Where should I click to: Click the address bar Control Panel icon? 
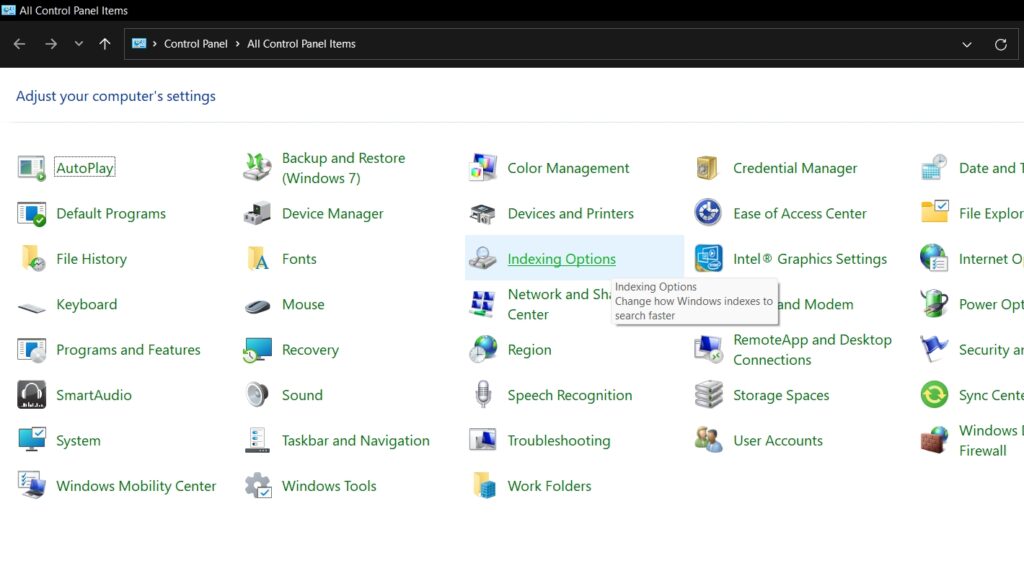[x=139, y=44]
